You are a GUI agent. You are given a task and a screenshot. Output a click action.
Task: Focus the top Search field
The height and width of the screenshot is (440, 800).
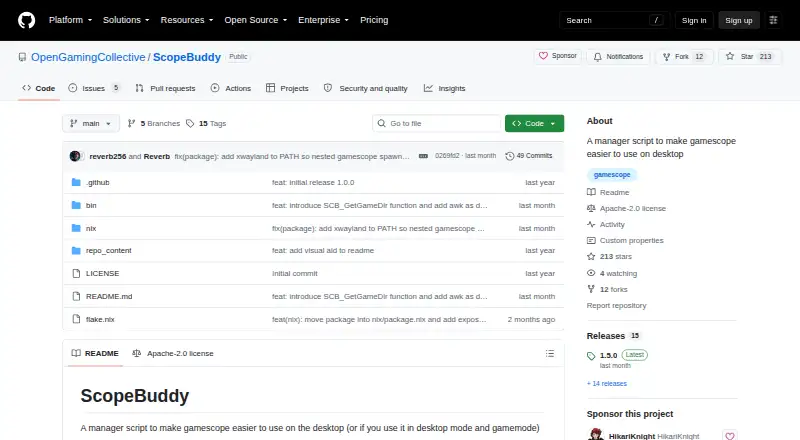pos(614,20)
